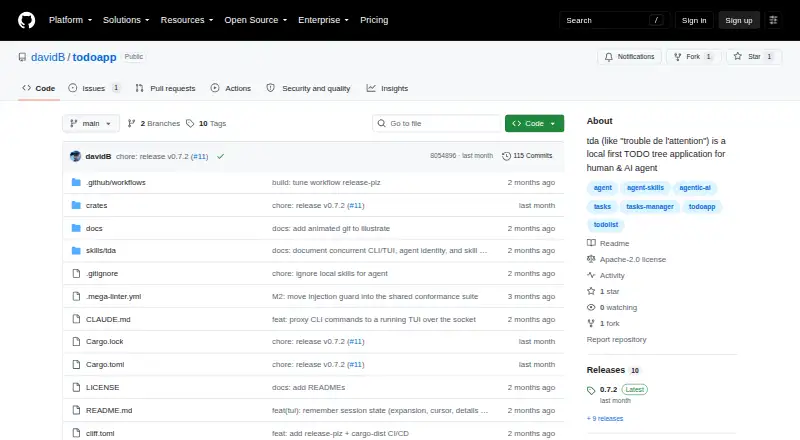The width and height of the screenshot is (800, 440).
Task: Open the commit history clock icon
Action: click(506, 156)
